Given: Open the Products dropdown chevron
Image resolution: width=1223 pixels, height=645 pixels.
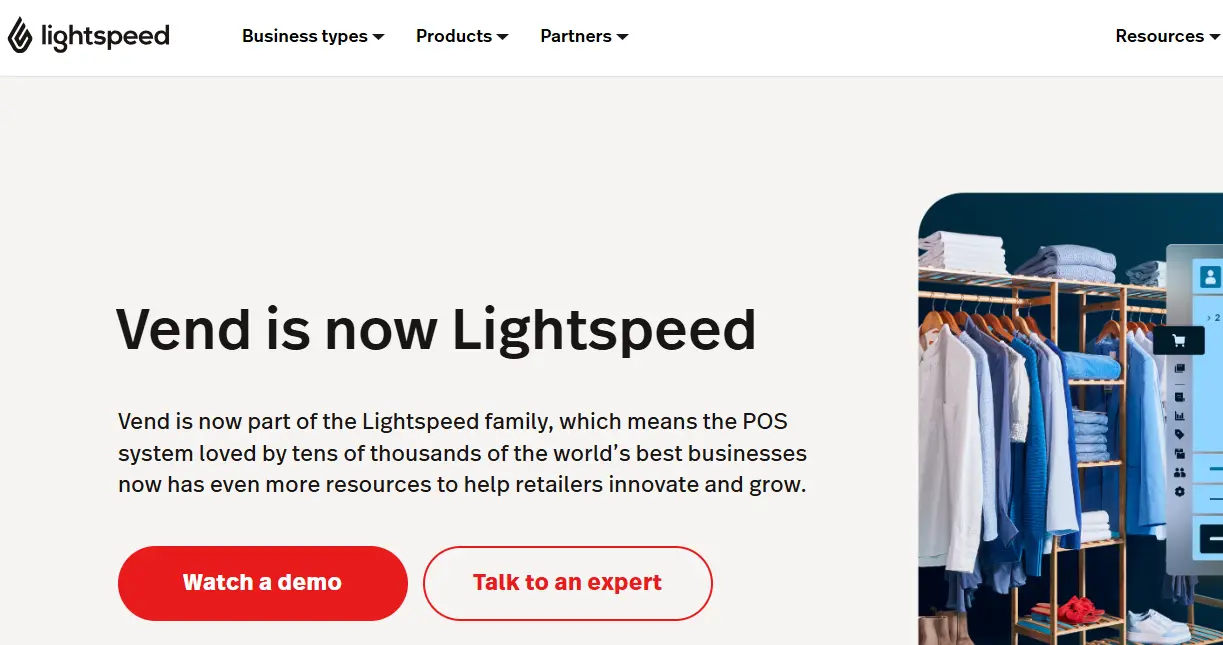Looking at the screenshot, I should [503, 36].
